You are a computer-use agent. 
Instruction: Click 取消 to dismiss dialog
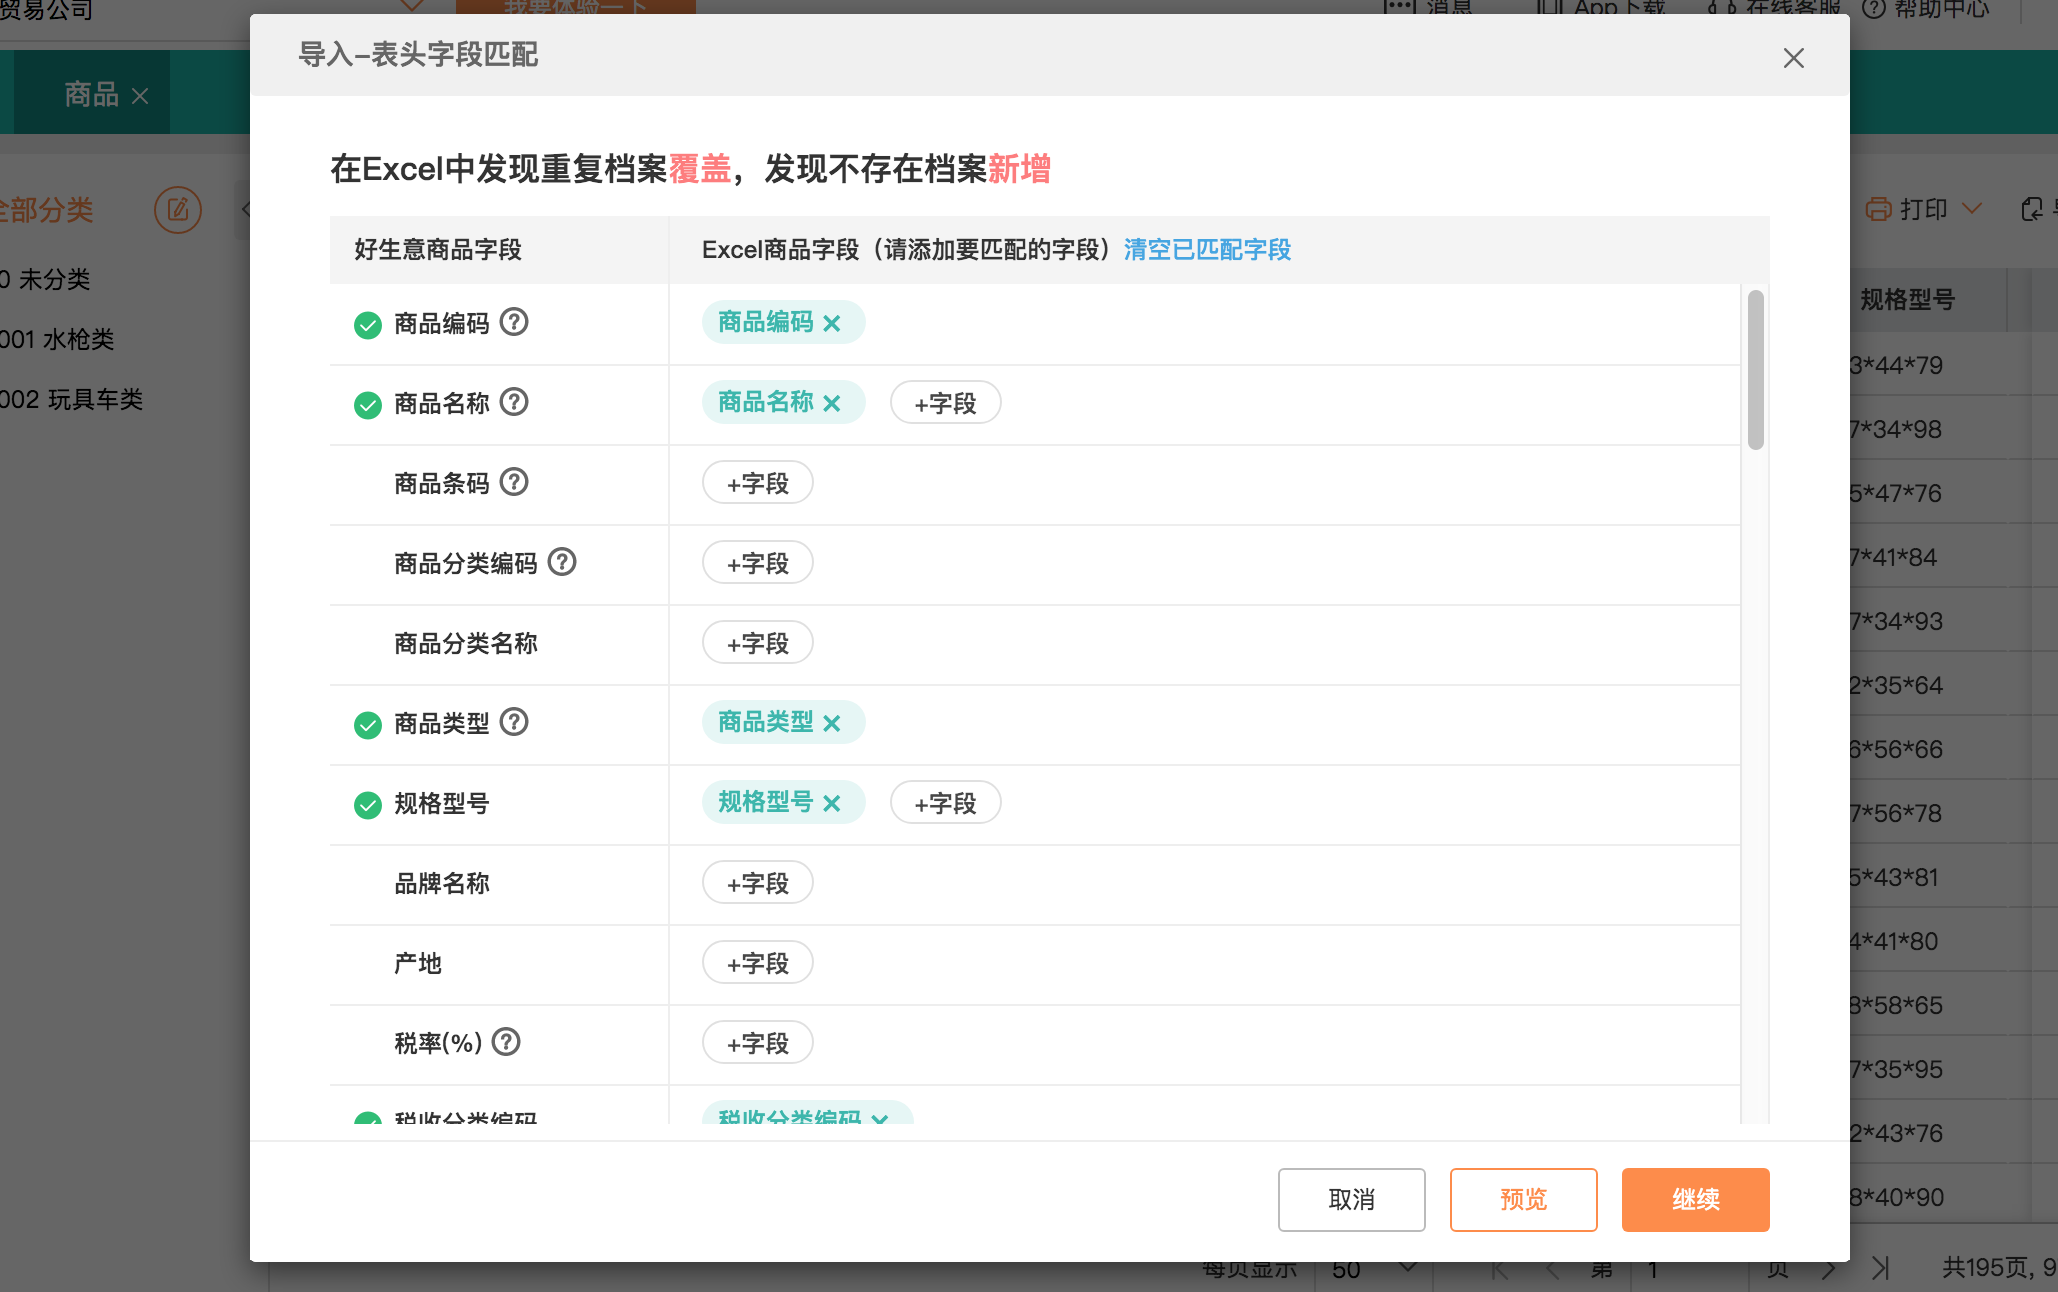[1350, 1198]
